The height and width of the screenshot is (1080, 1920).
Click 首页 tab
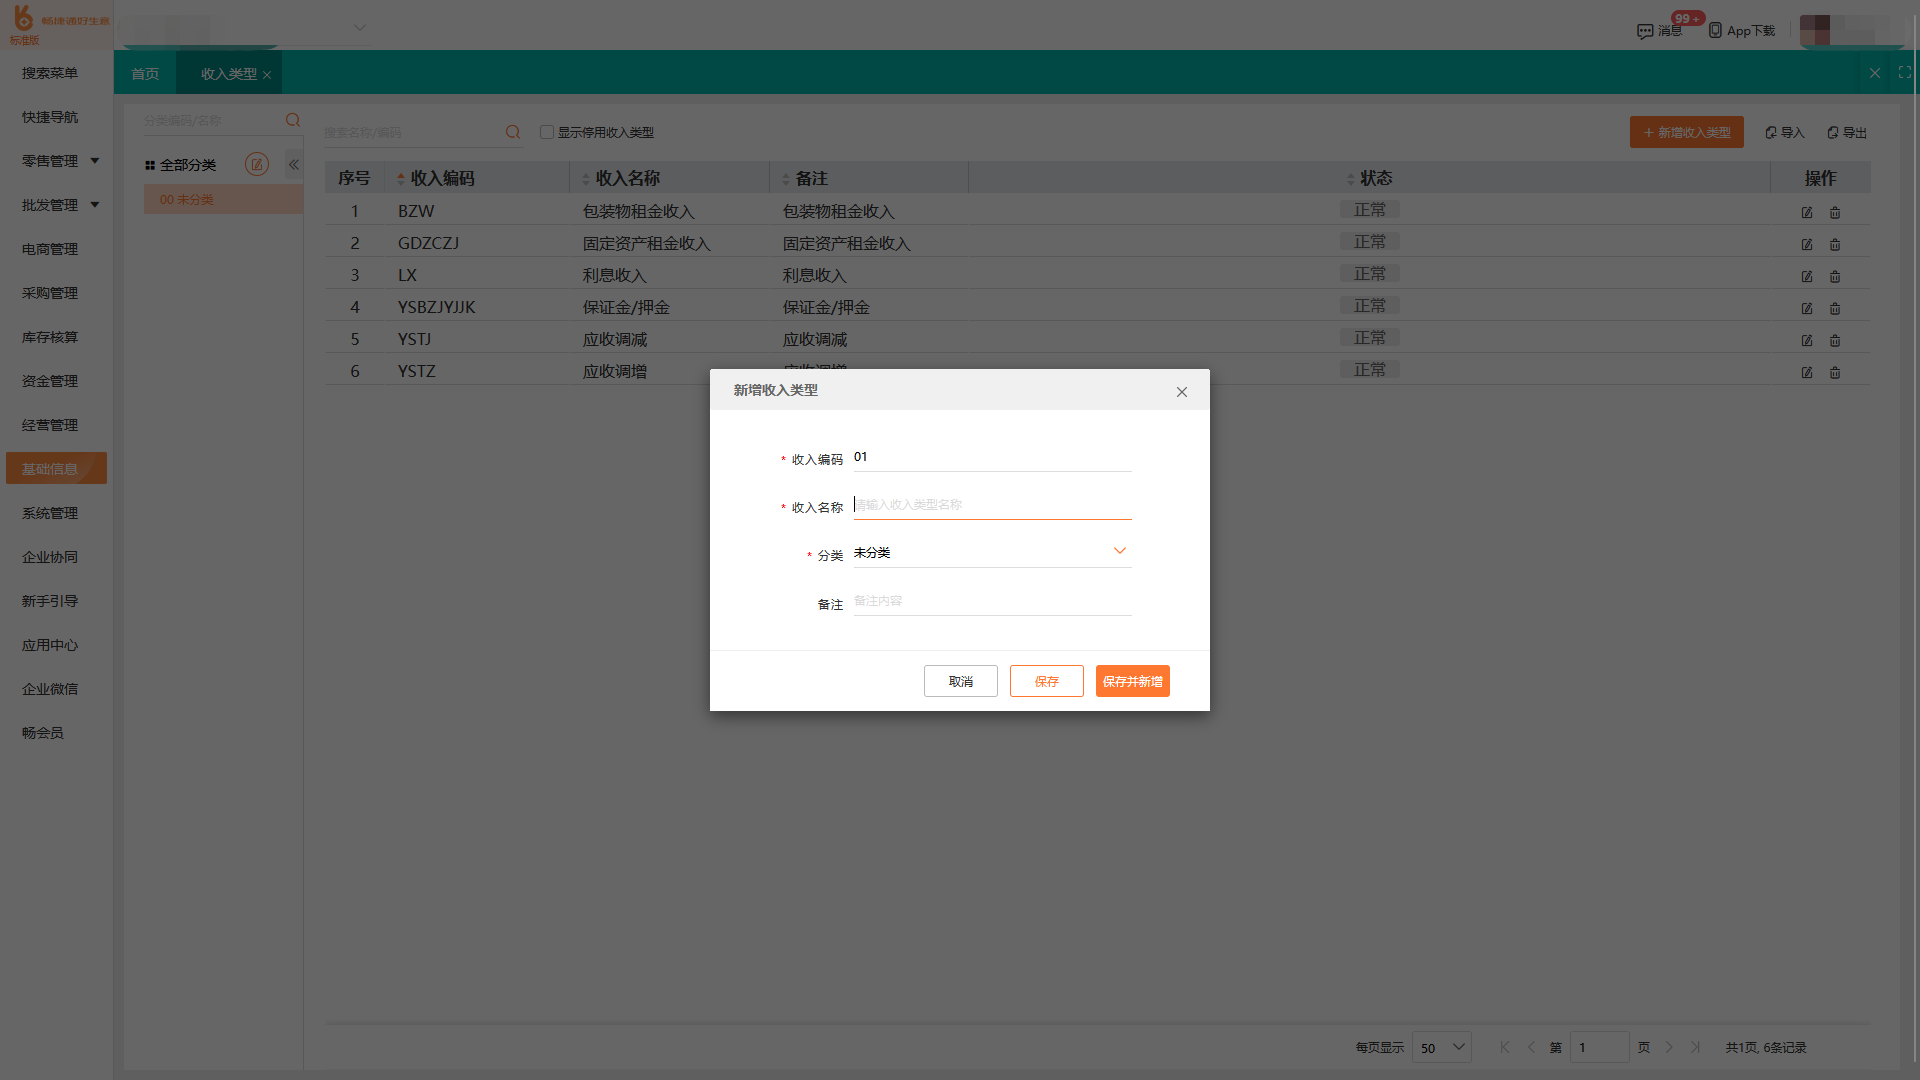pyautogui.click(x=145, y=74)
